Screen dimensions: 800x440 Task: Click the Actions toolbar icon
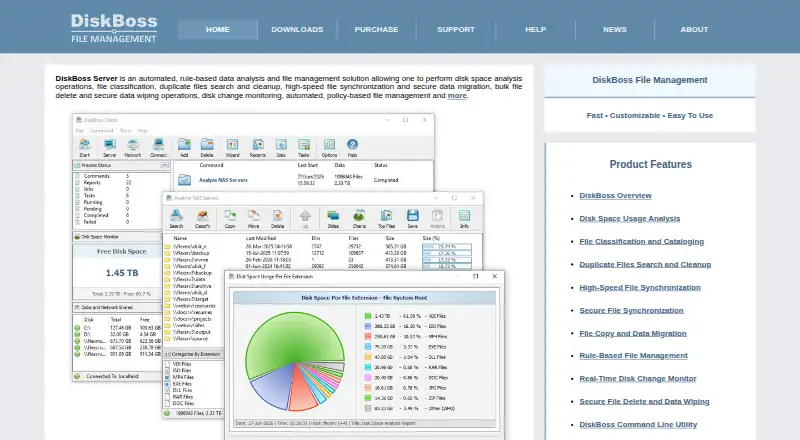click(437, 219)
